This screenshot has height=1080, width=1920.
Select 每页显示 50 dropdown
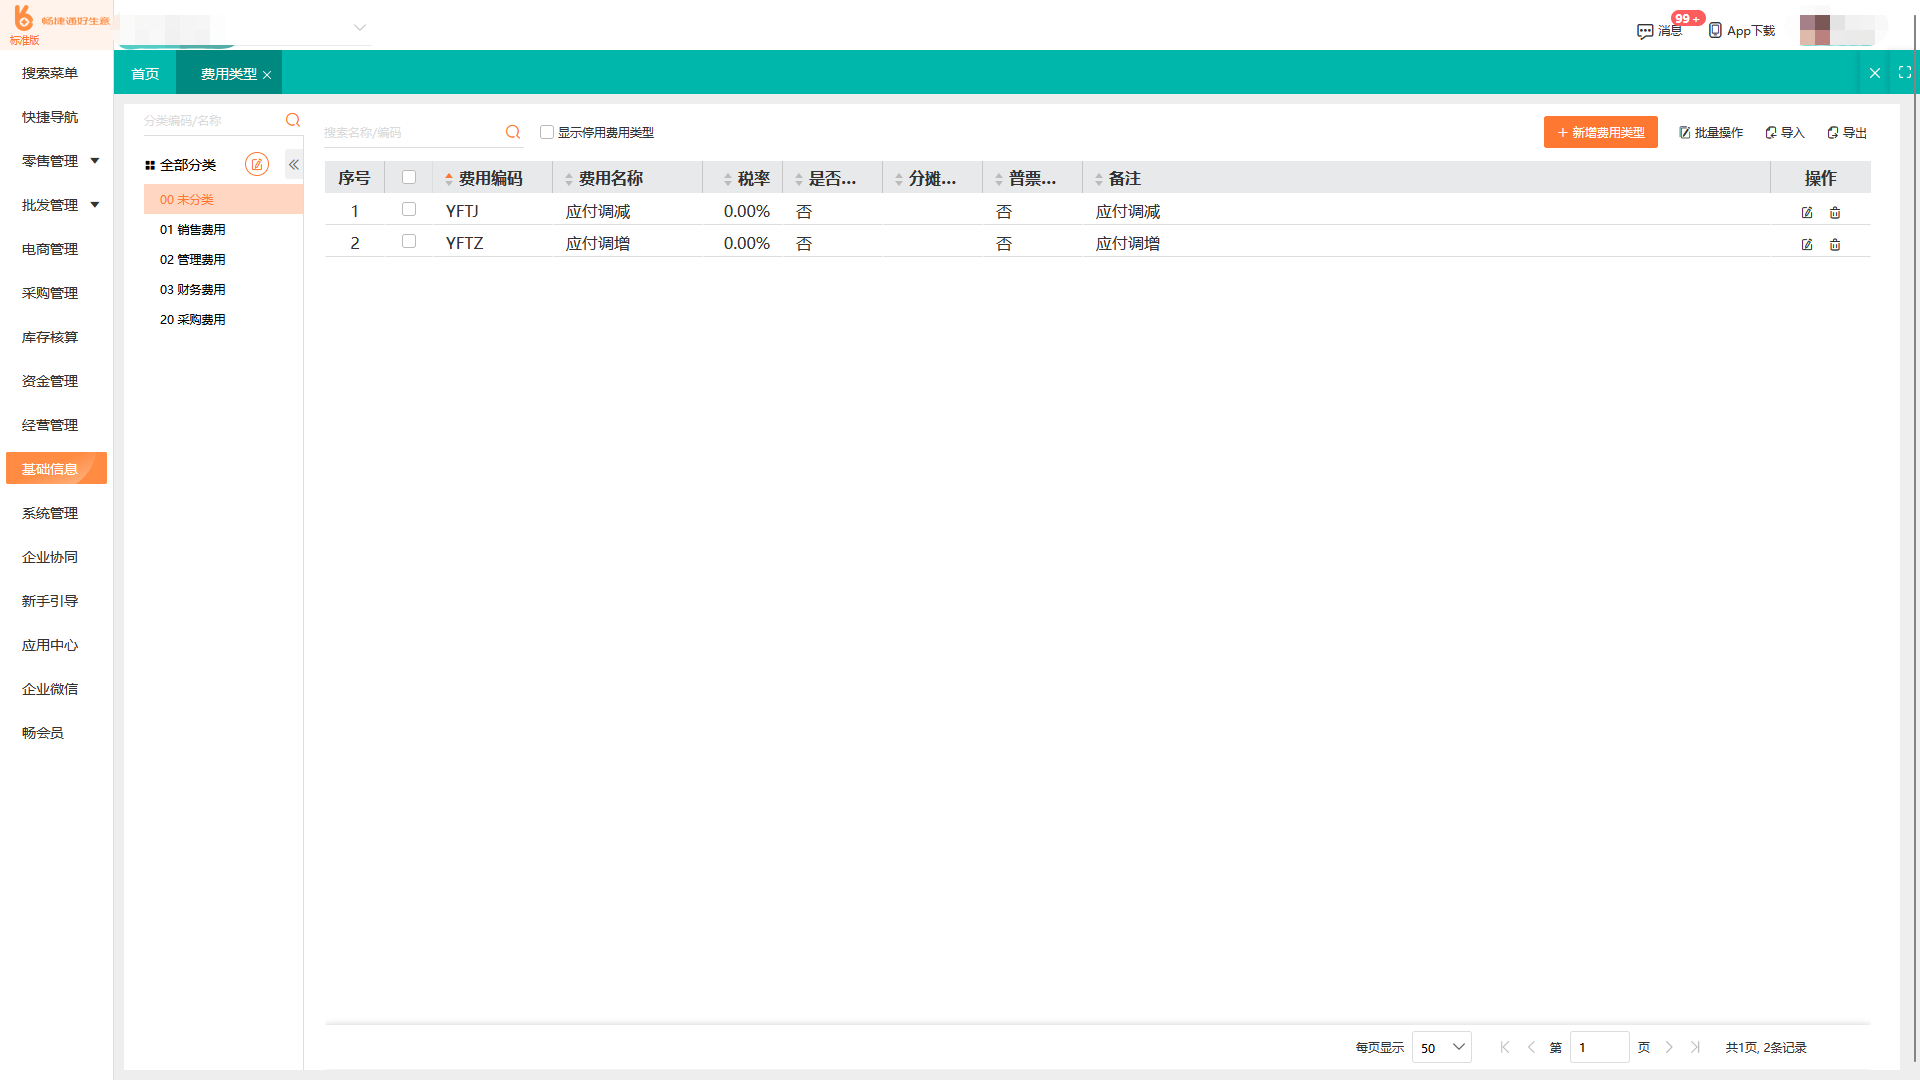[x=1439, y=1046]
